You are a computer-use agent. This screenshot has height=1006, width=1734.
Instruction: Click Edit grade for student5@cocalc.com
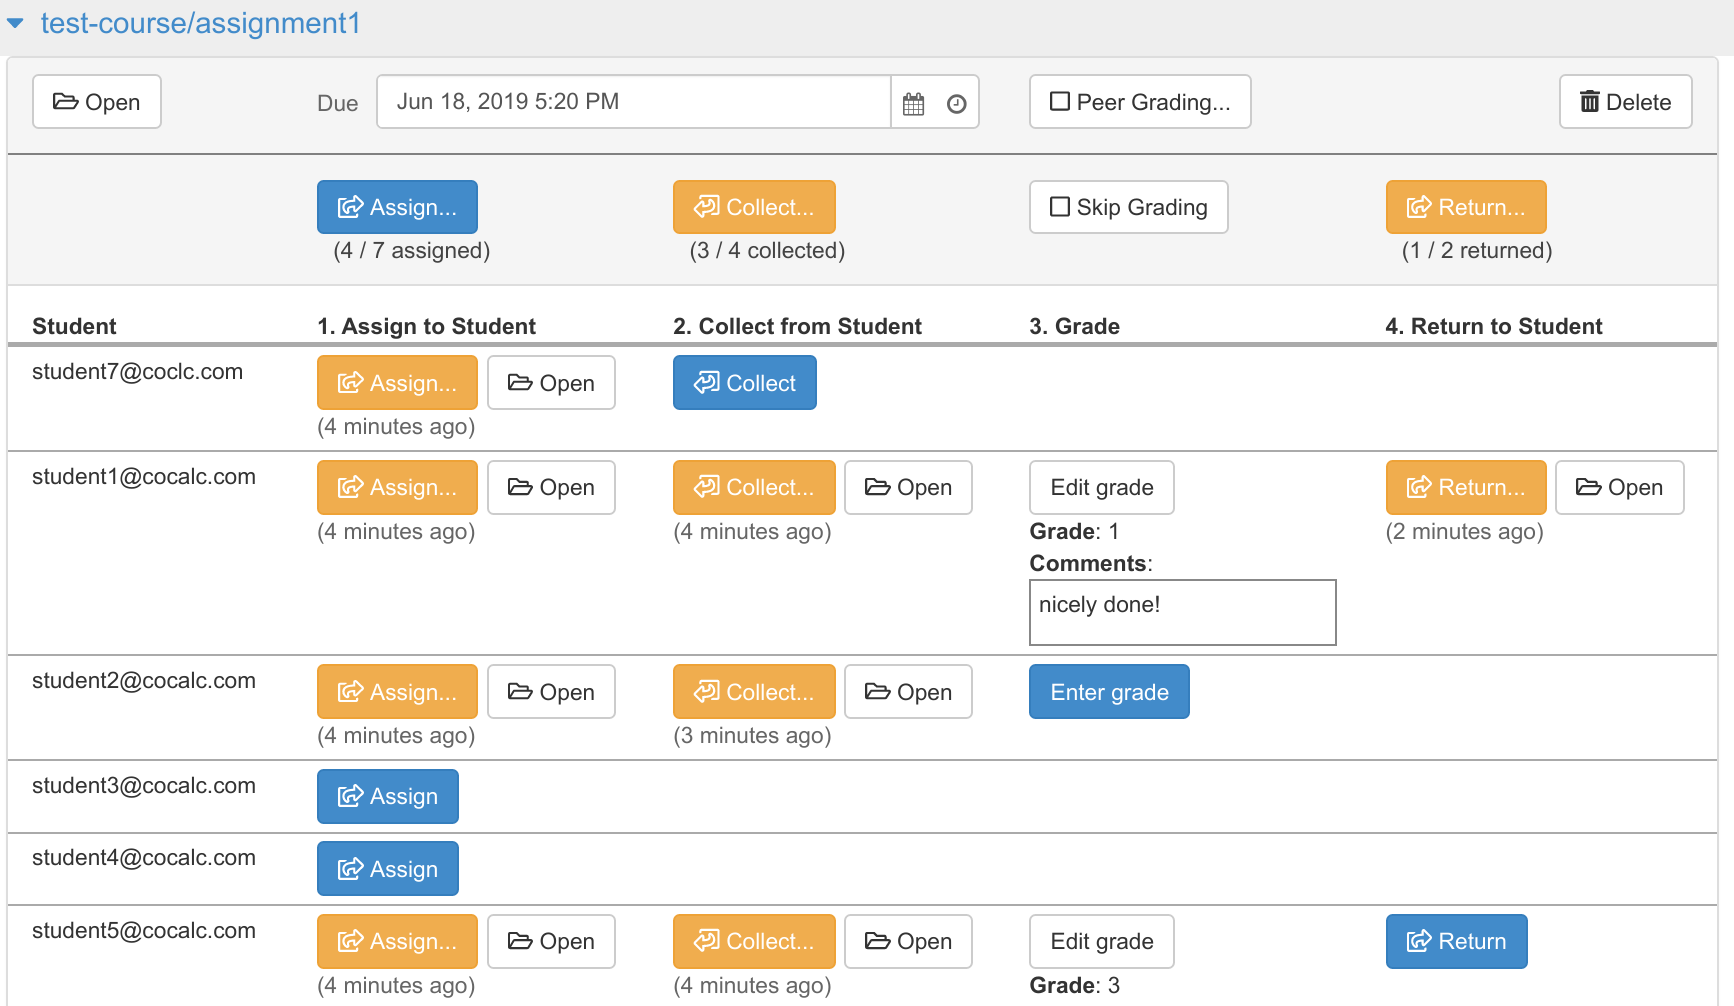coord(1101,941)
